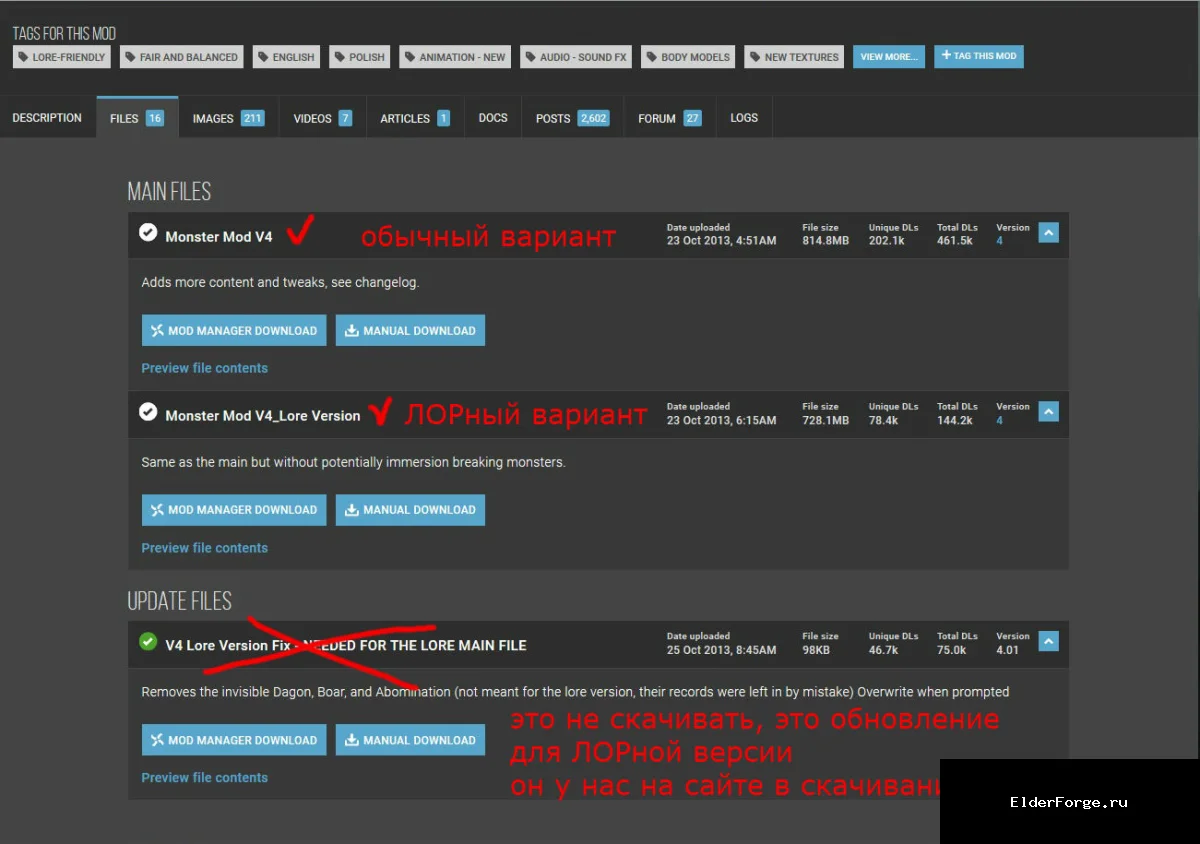1200x844 pixels.
Task: Open the POSTS tab
Action: click(x=572, y=118)
